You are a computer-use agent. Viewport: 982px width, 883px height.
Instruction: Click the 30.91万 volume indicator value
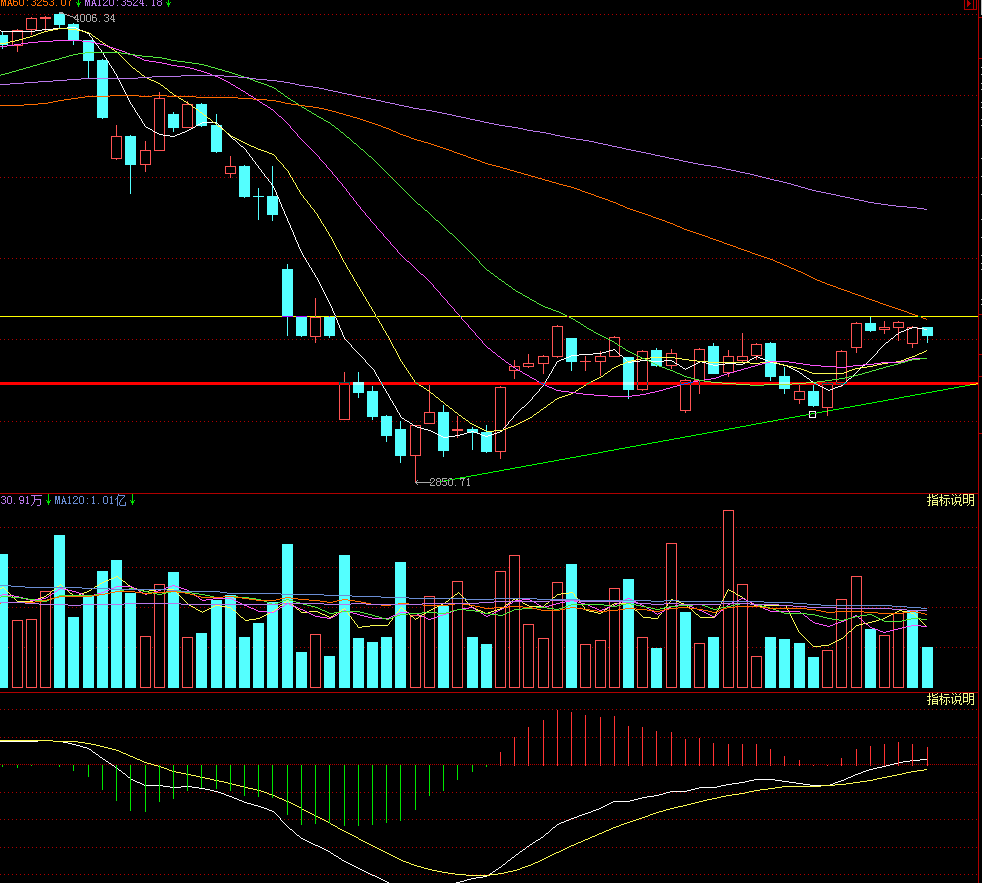[x=21, y=500]
